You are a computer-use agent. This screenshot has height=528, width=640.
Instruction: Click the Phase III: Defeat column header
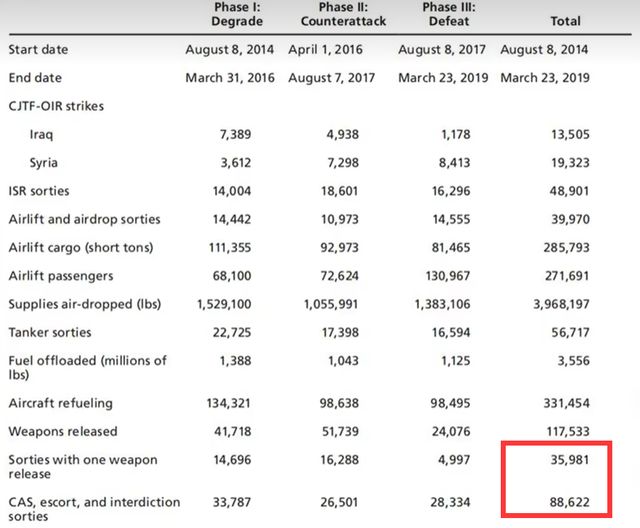[448, 13]
